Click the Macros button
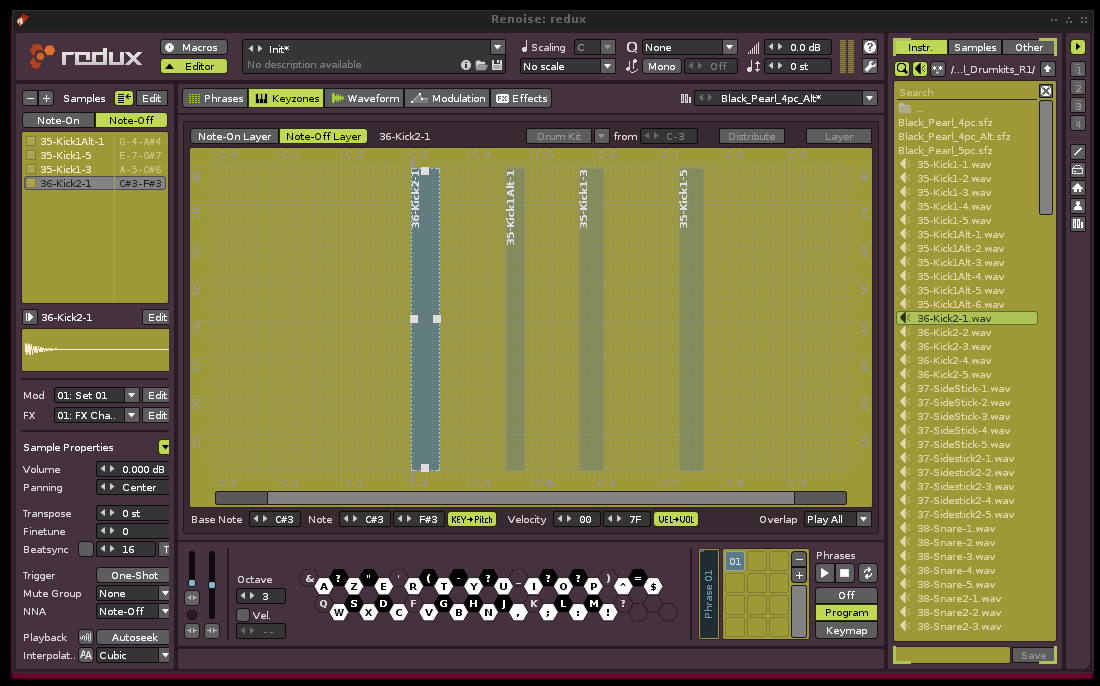1100x686 pixels. click(192, 47)
